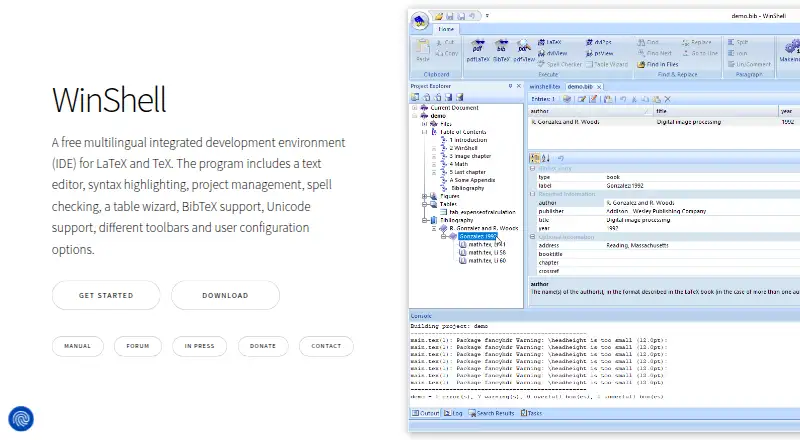Run LaTeX command in ribbon
This screenshot has width=800, height=440.
click(549, 42)
